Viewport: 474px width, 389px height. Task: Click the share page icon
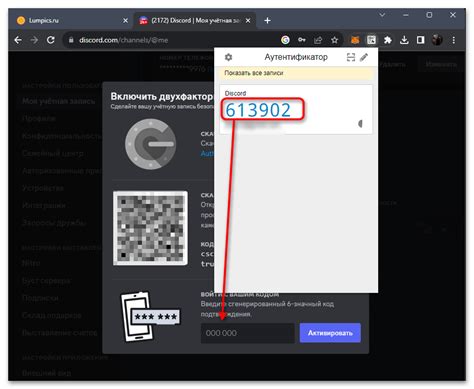[318, 40]
